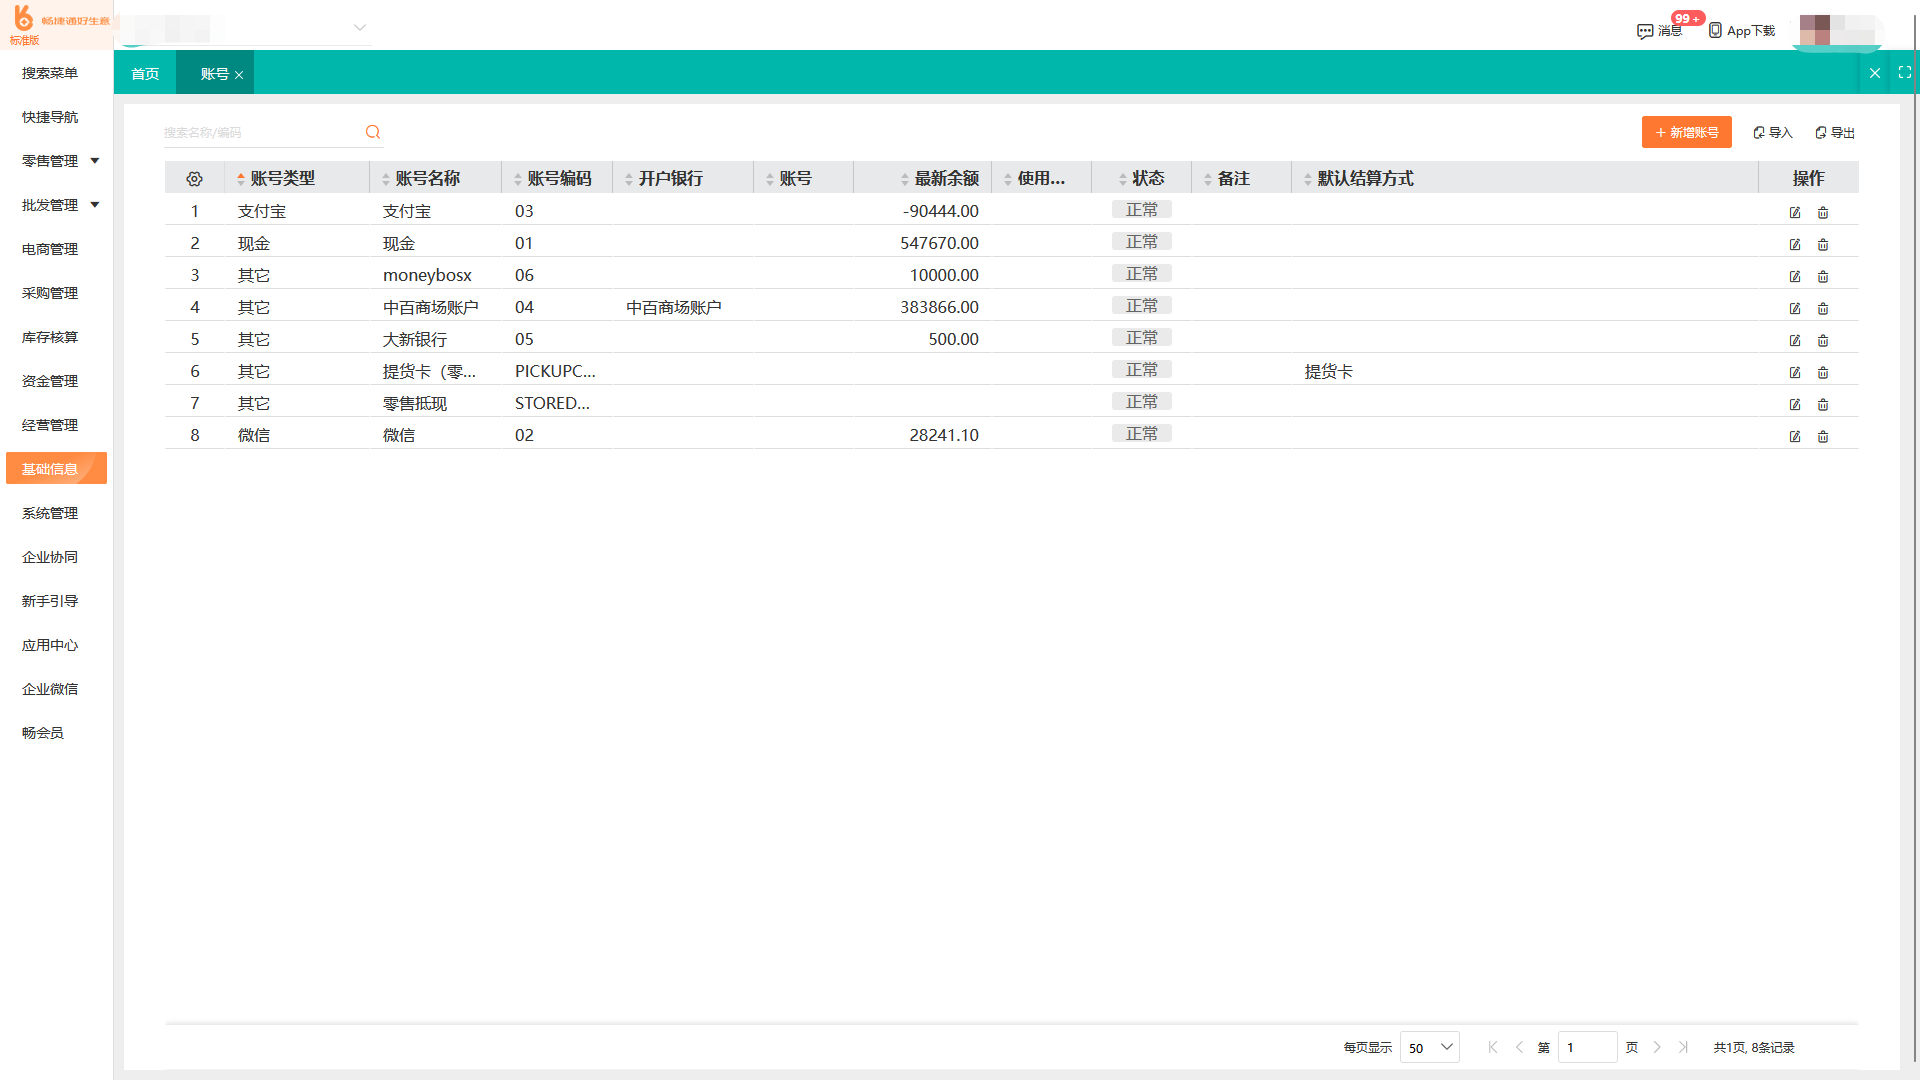Click the export 导出 icon button
The width and height of the screenshot is (1920, 1080).
[x=1834, y=132]
